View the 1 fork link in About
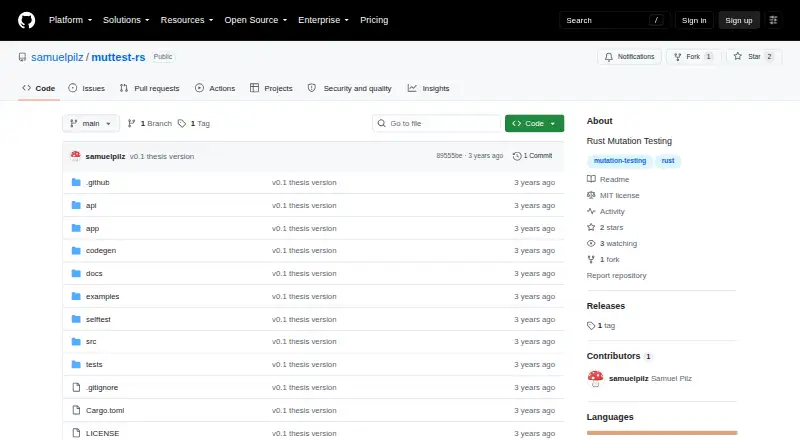The height and width of the screenshot is (440, 800). click(603, 259)
